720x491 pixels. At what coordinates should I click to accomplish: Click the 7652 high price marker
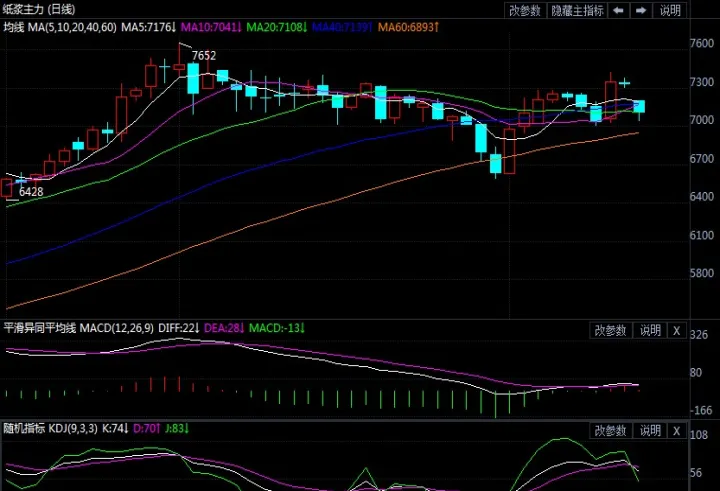coord(206,55)
